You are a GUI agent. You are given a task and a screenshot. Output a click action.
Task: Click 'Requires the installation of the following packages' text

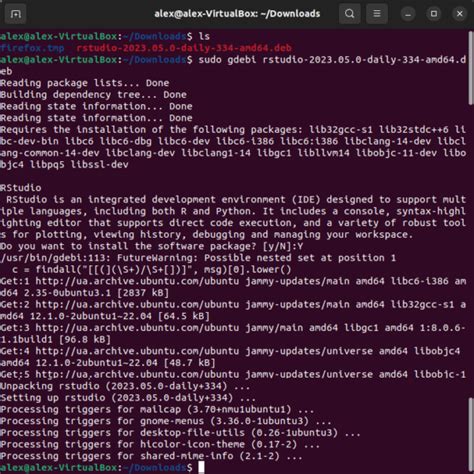(x=152, y=130)
